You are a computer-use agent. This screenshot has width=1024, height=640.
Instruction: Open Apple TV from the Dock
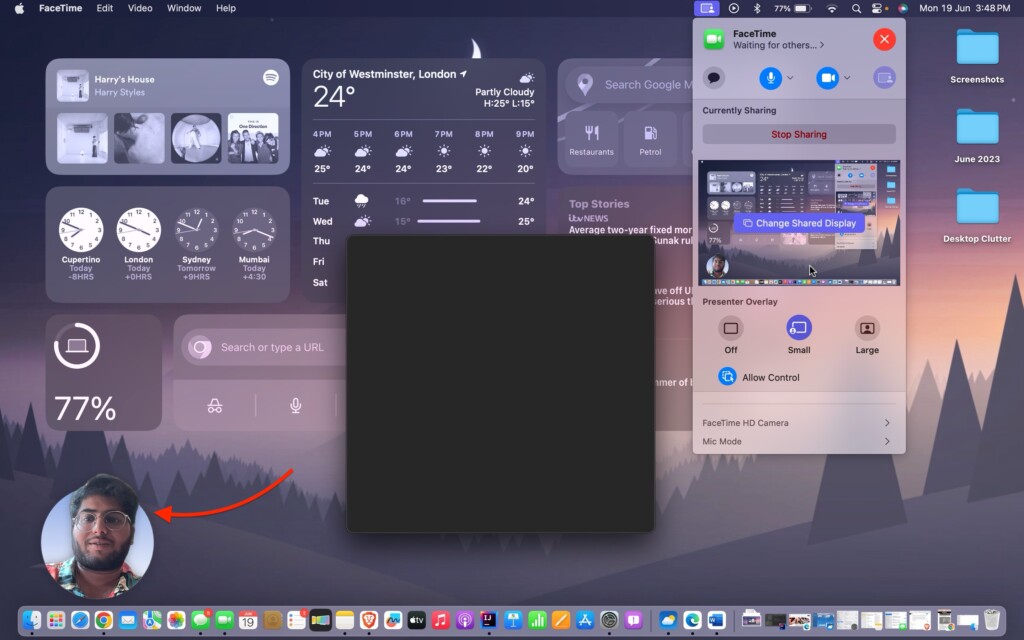click(417, 620)
